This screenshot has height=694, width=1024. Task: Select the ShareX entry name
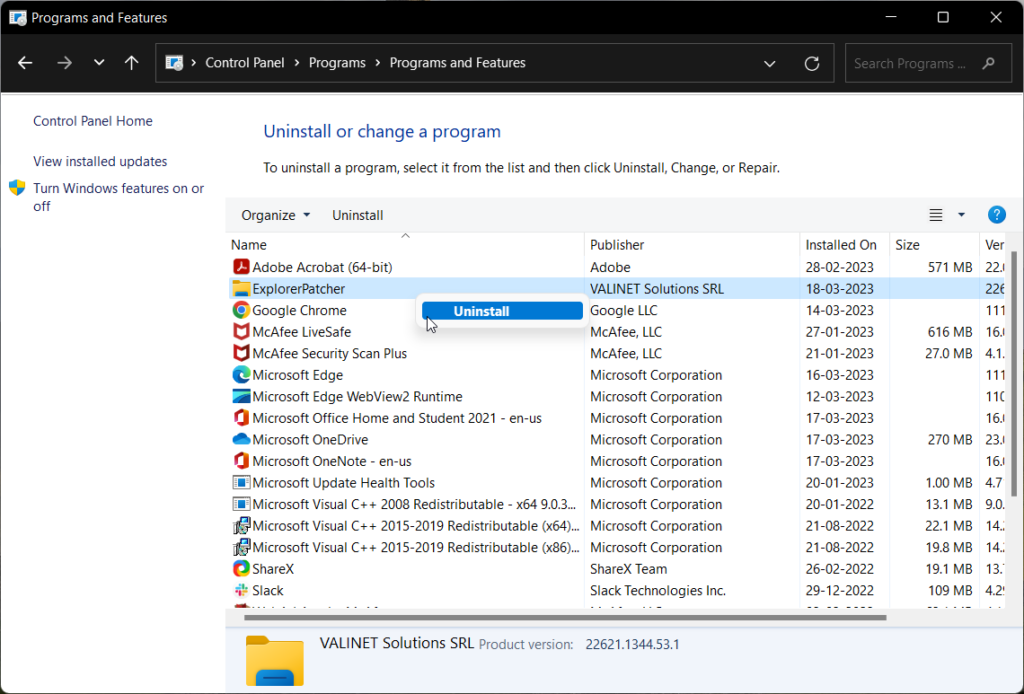273,569
